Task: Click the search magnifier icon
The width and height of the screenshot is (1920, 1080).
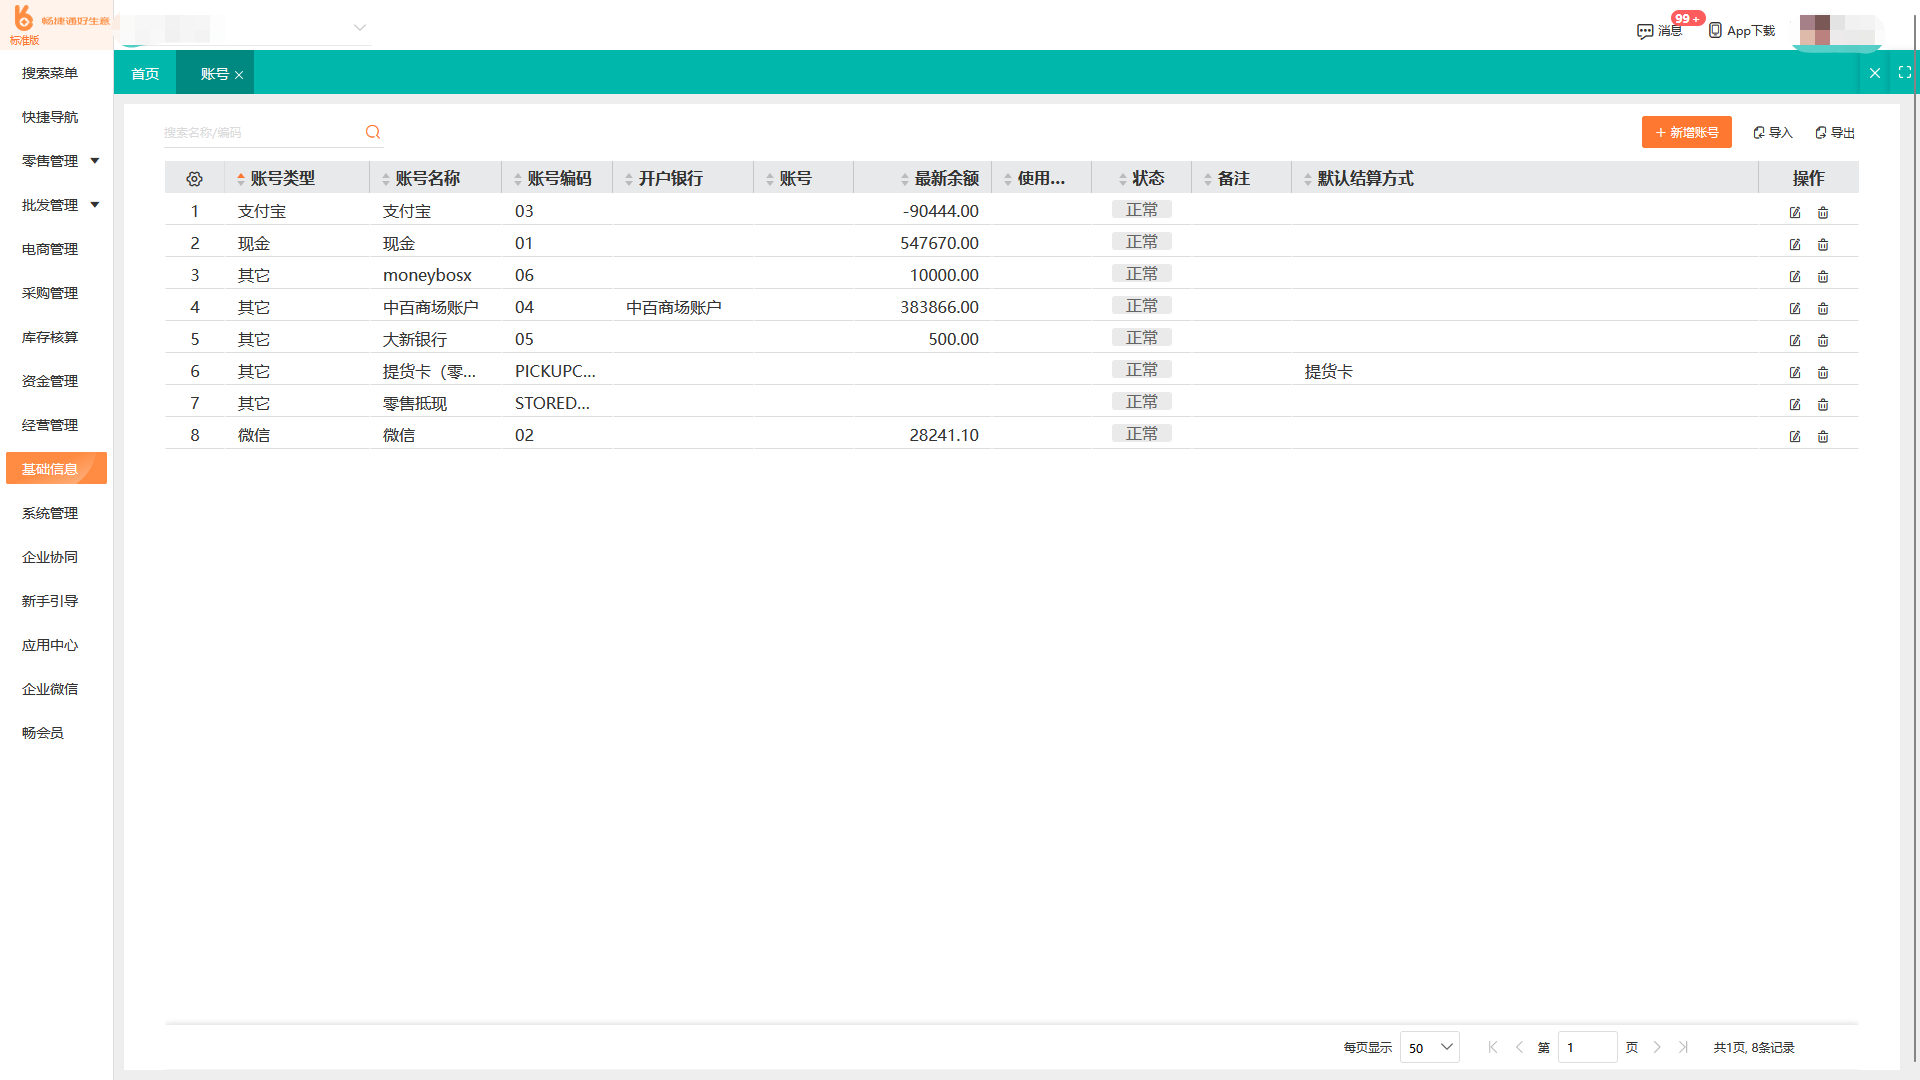Action: tap(373, 131)
